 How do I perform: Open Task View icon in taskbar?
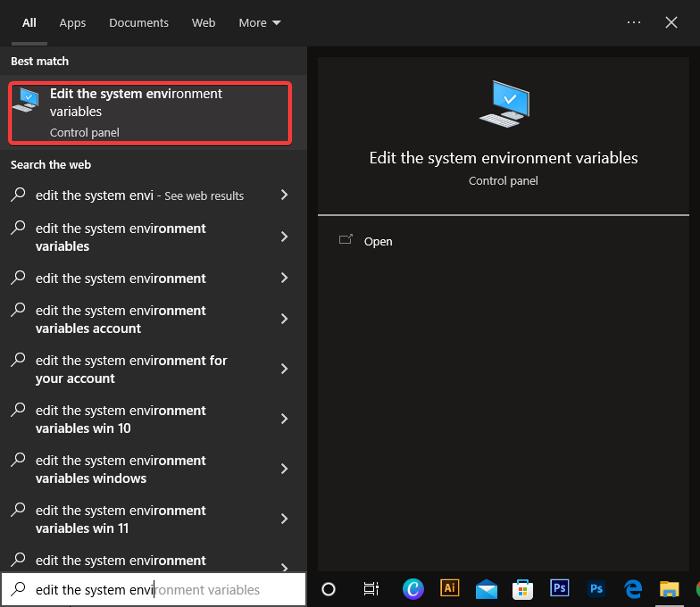[x=371, y=589]
